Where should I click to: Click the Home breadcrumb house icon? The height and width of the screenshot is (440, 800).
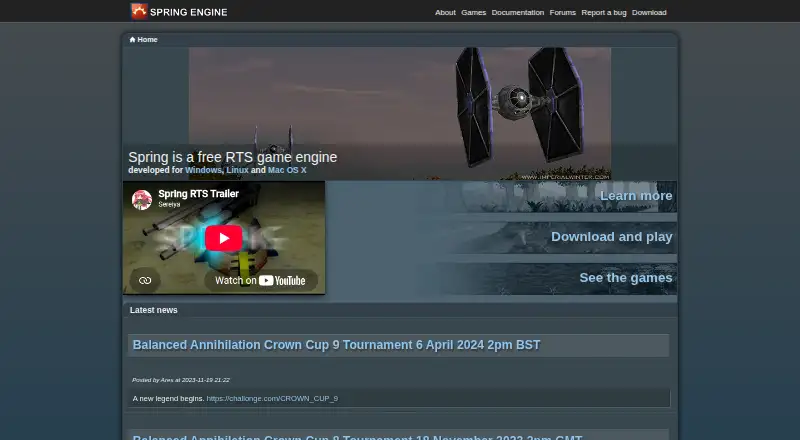[132, 40]
